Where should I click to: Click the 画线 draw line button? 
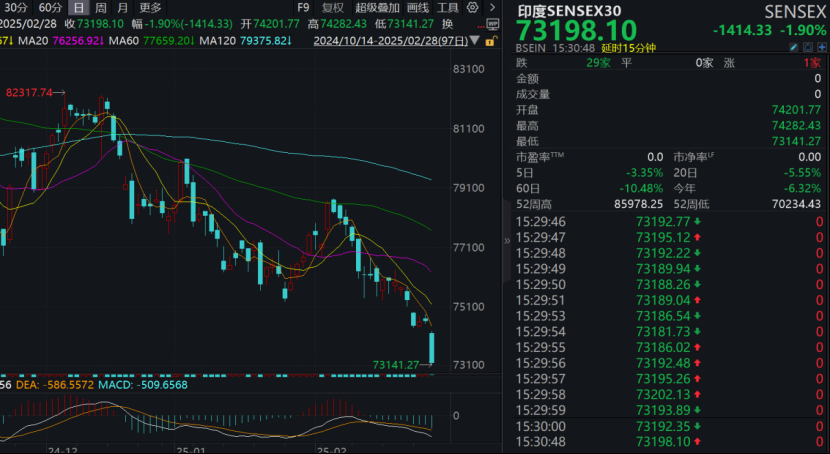click(x=417, y=7)
